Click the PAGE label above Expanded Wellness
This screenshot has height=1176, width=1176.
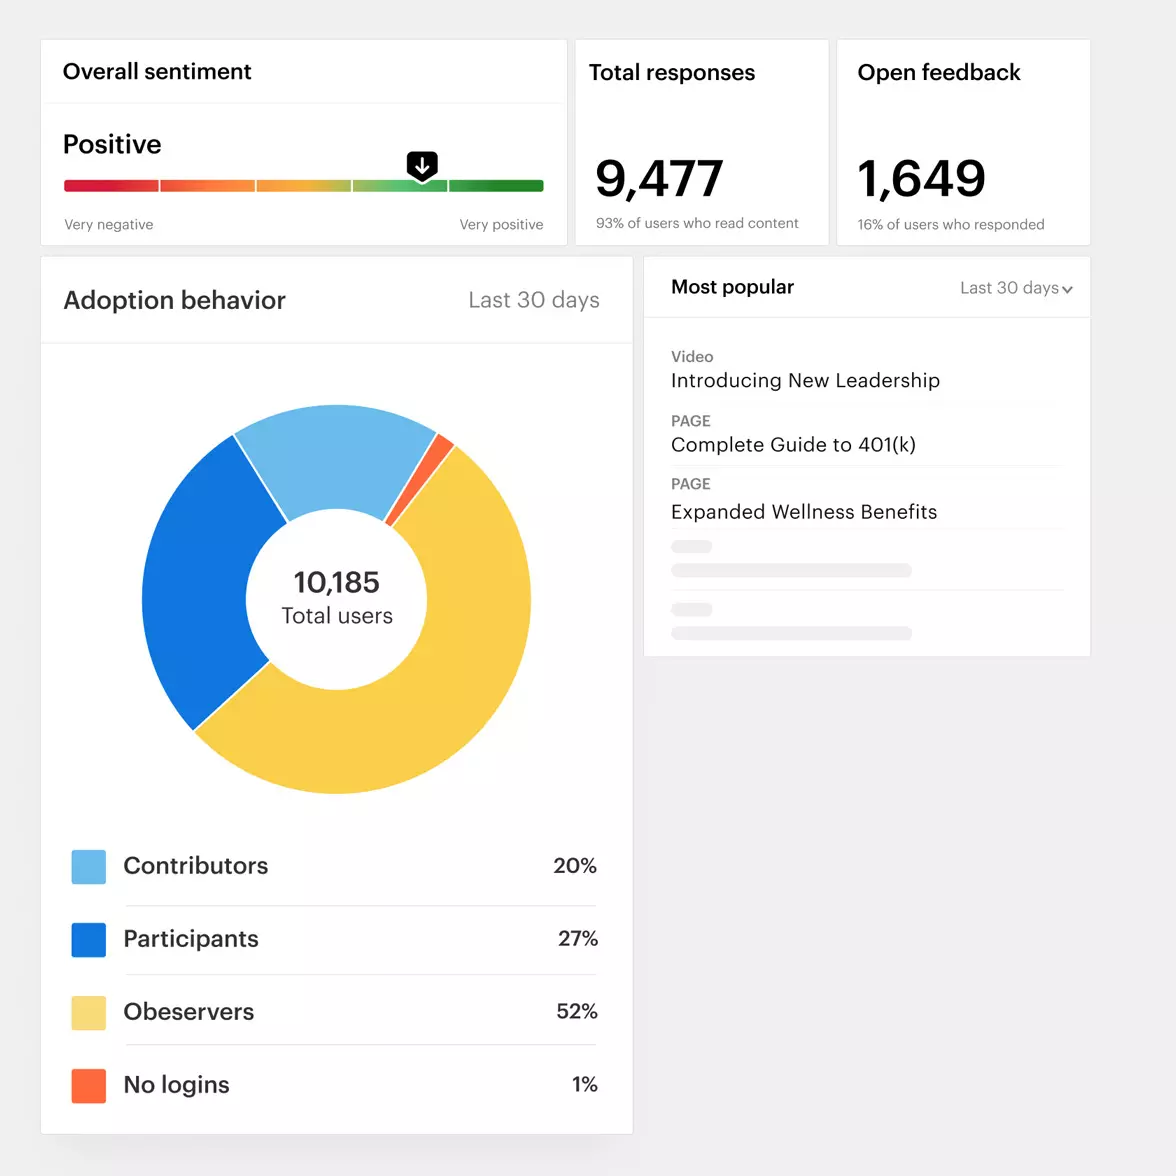(x=691, y=483)
